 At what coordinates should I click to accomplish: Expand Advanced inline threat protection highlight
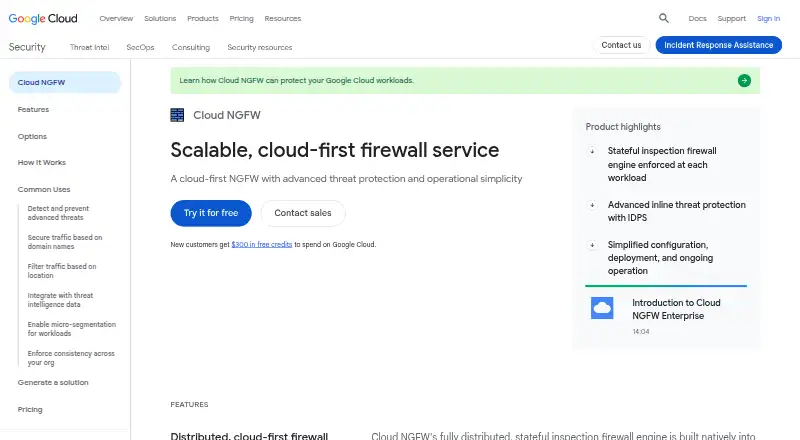tap(592, 205)
